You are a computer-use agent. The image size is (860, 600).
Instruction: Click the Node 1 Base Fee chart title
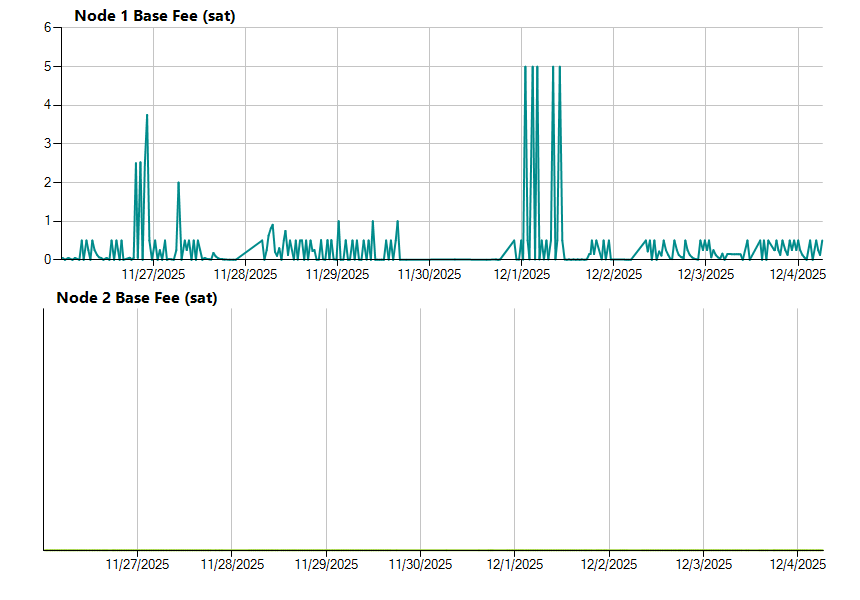[155, 15]
